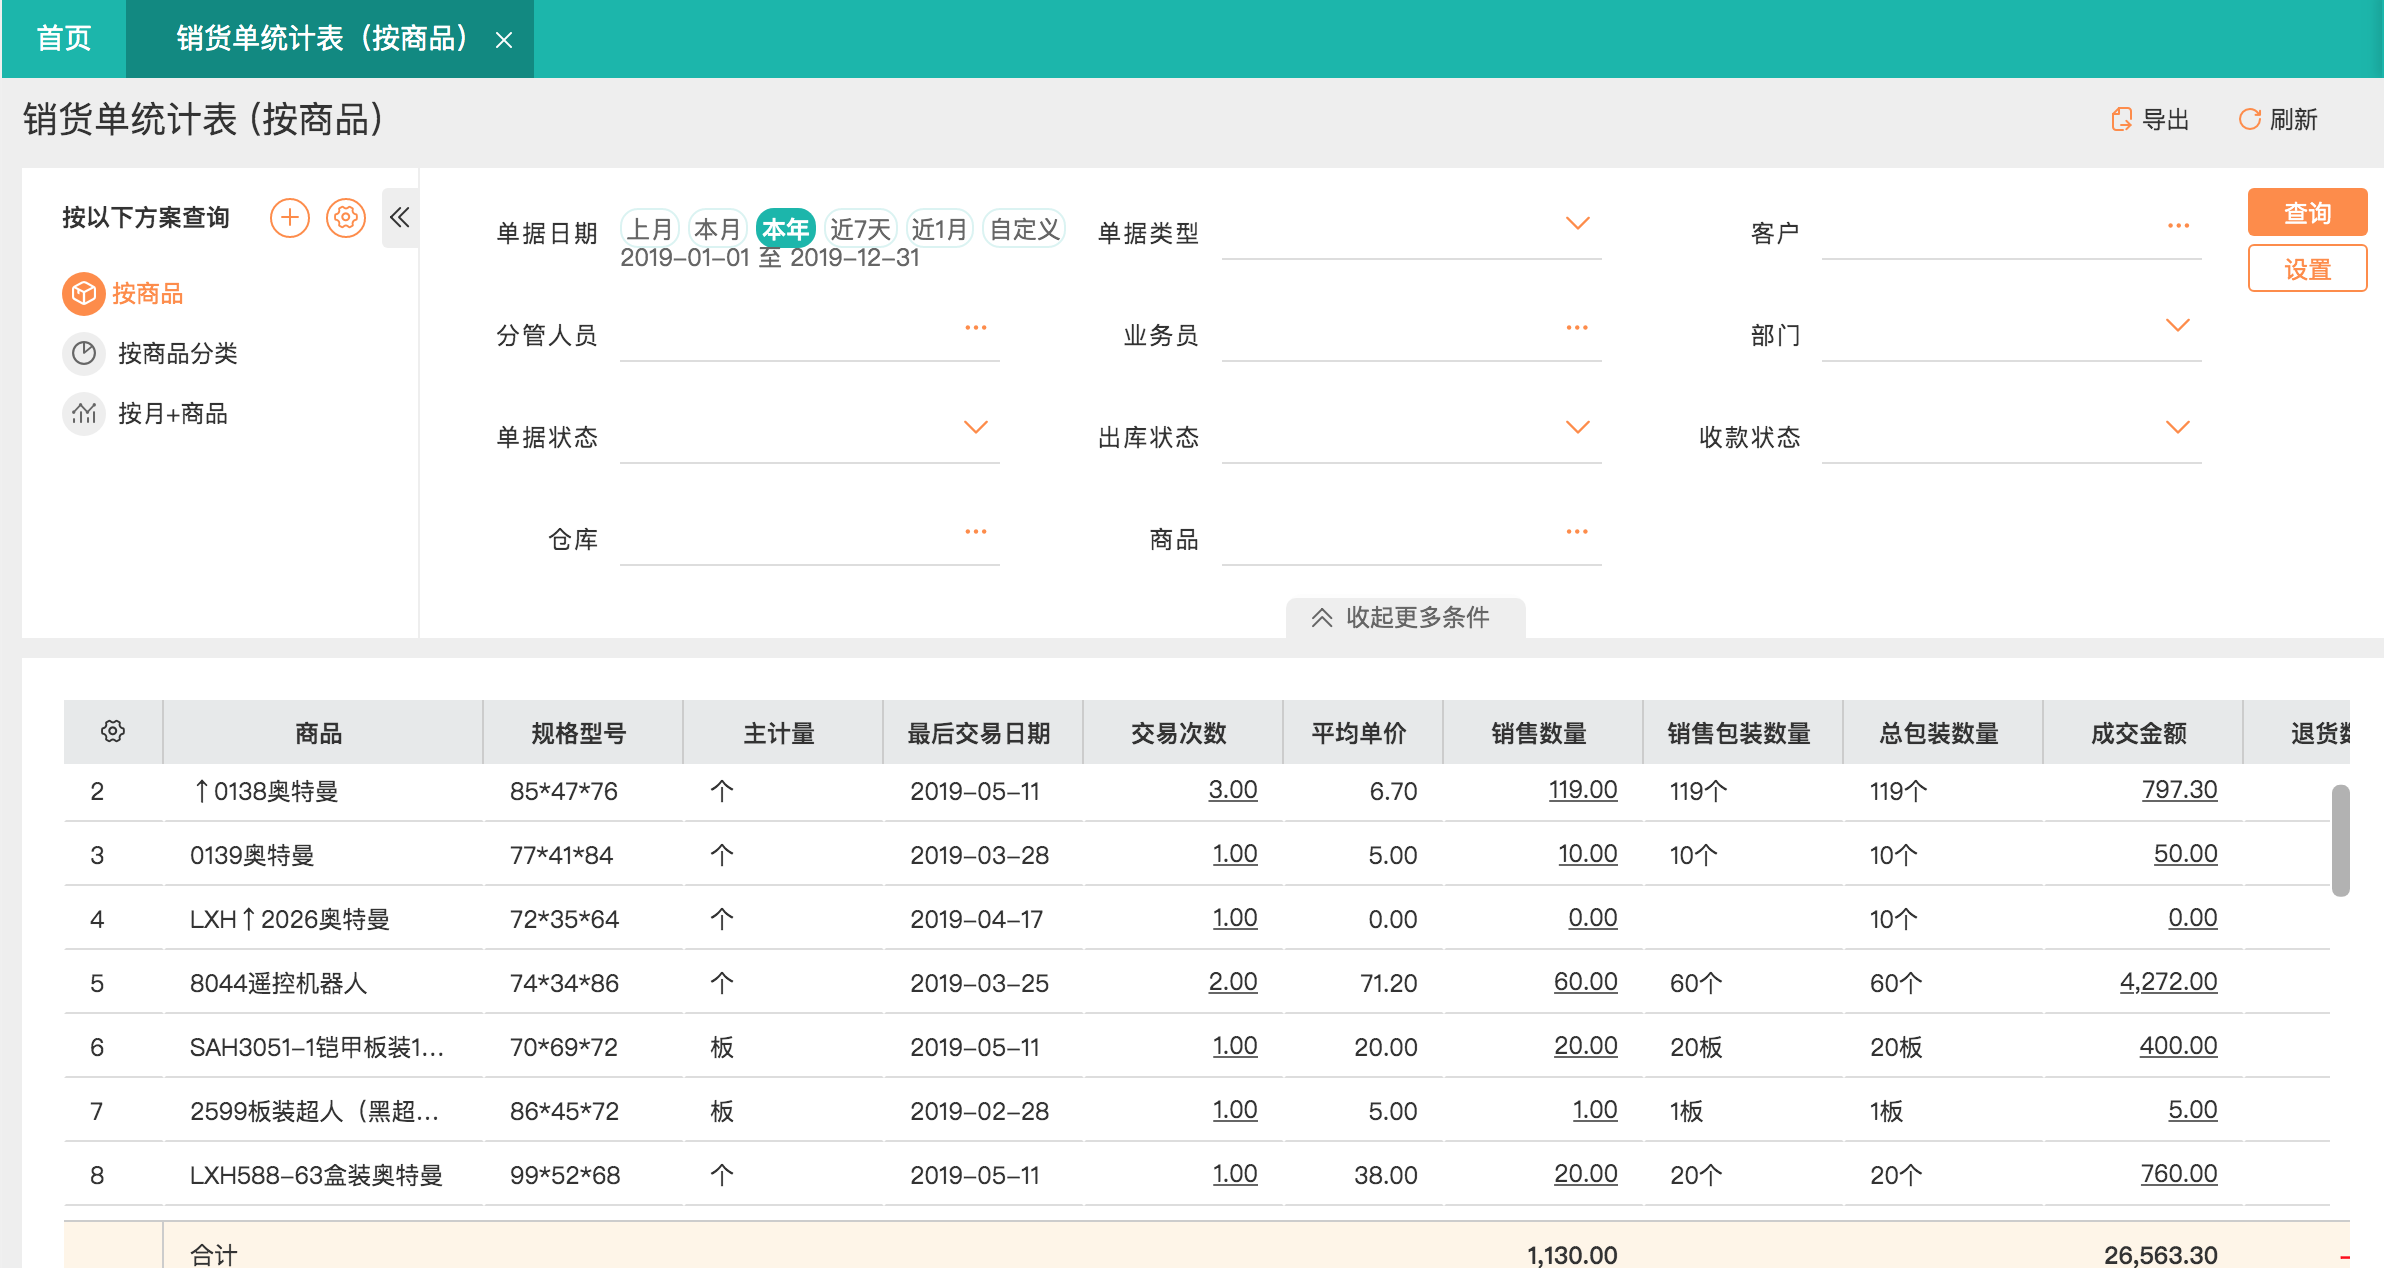Click the collapse arrow to hide left panel

point(402,219)
